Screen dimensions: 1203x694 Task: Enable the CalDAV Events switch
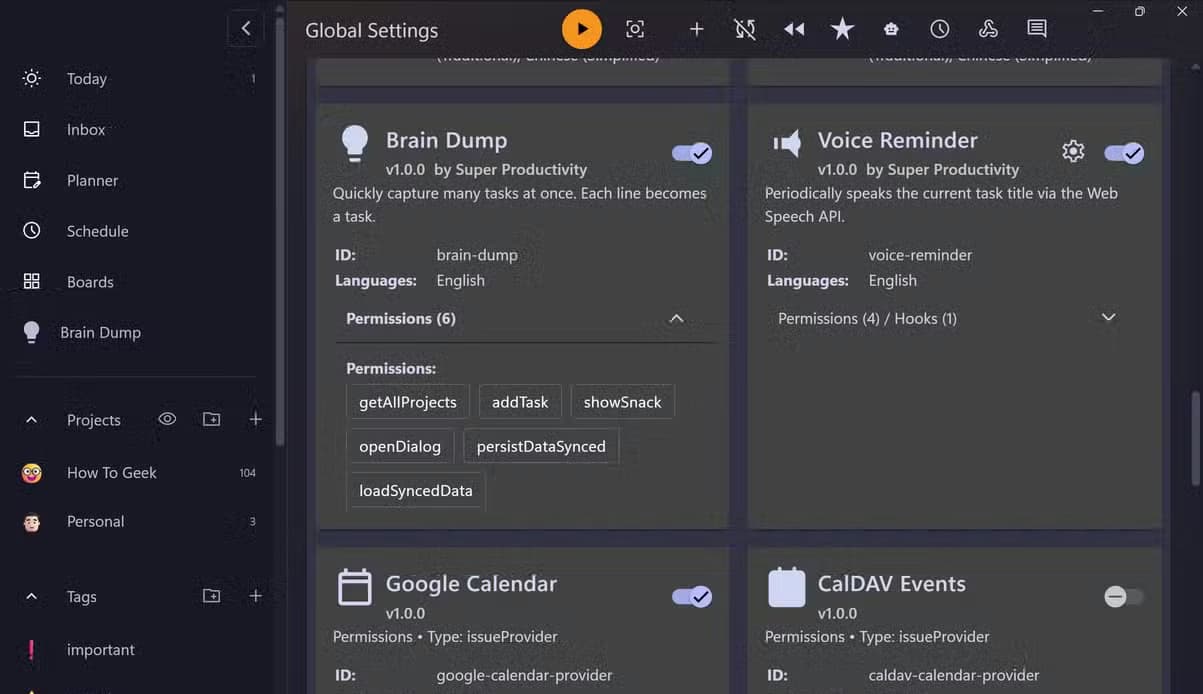click(x=1124, y=597)
